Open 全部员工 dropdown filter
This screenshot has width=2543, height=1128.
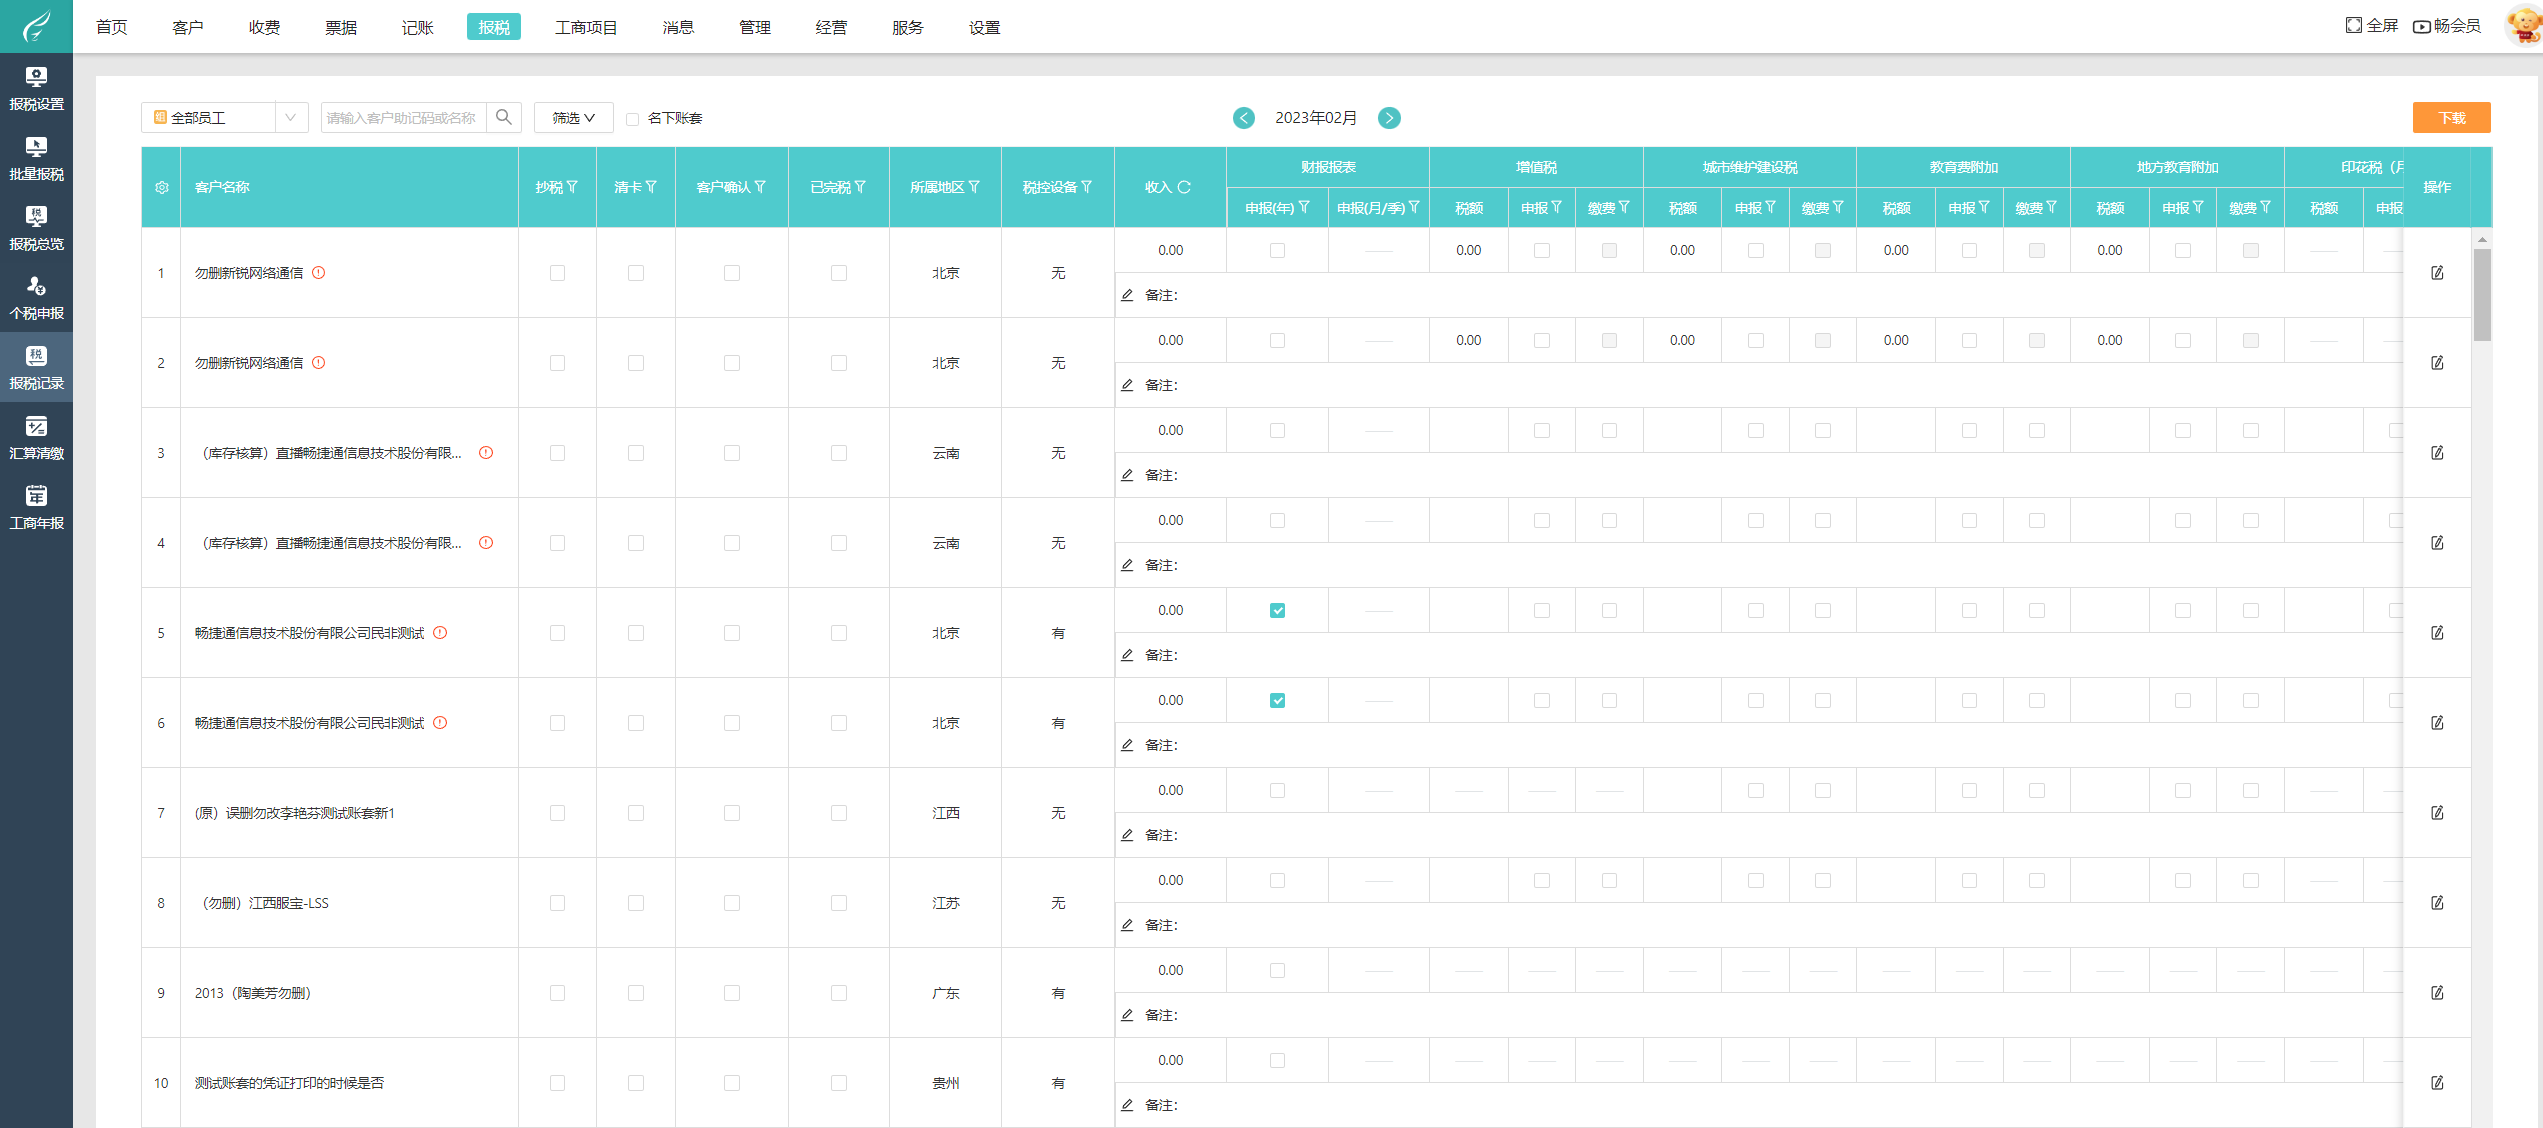pyautogui.click(x=225, y=117)
